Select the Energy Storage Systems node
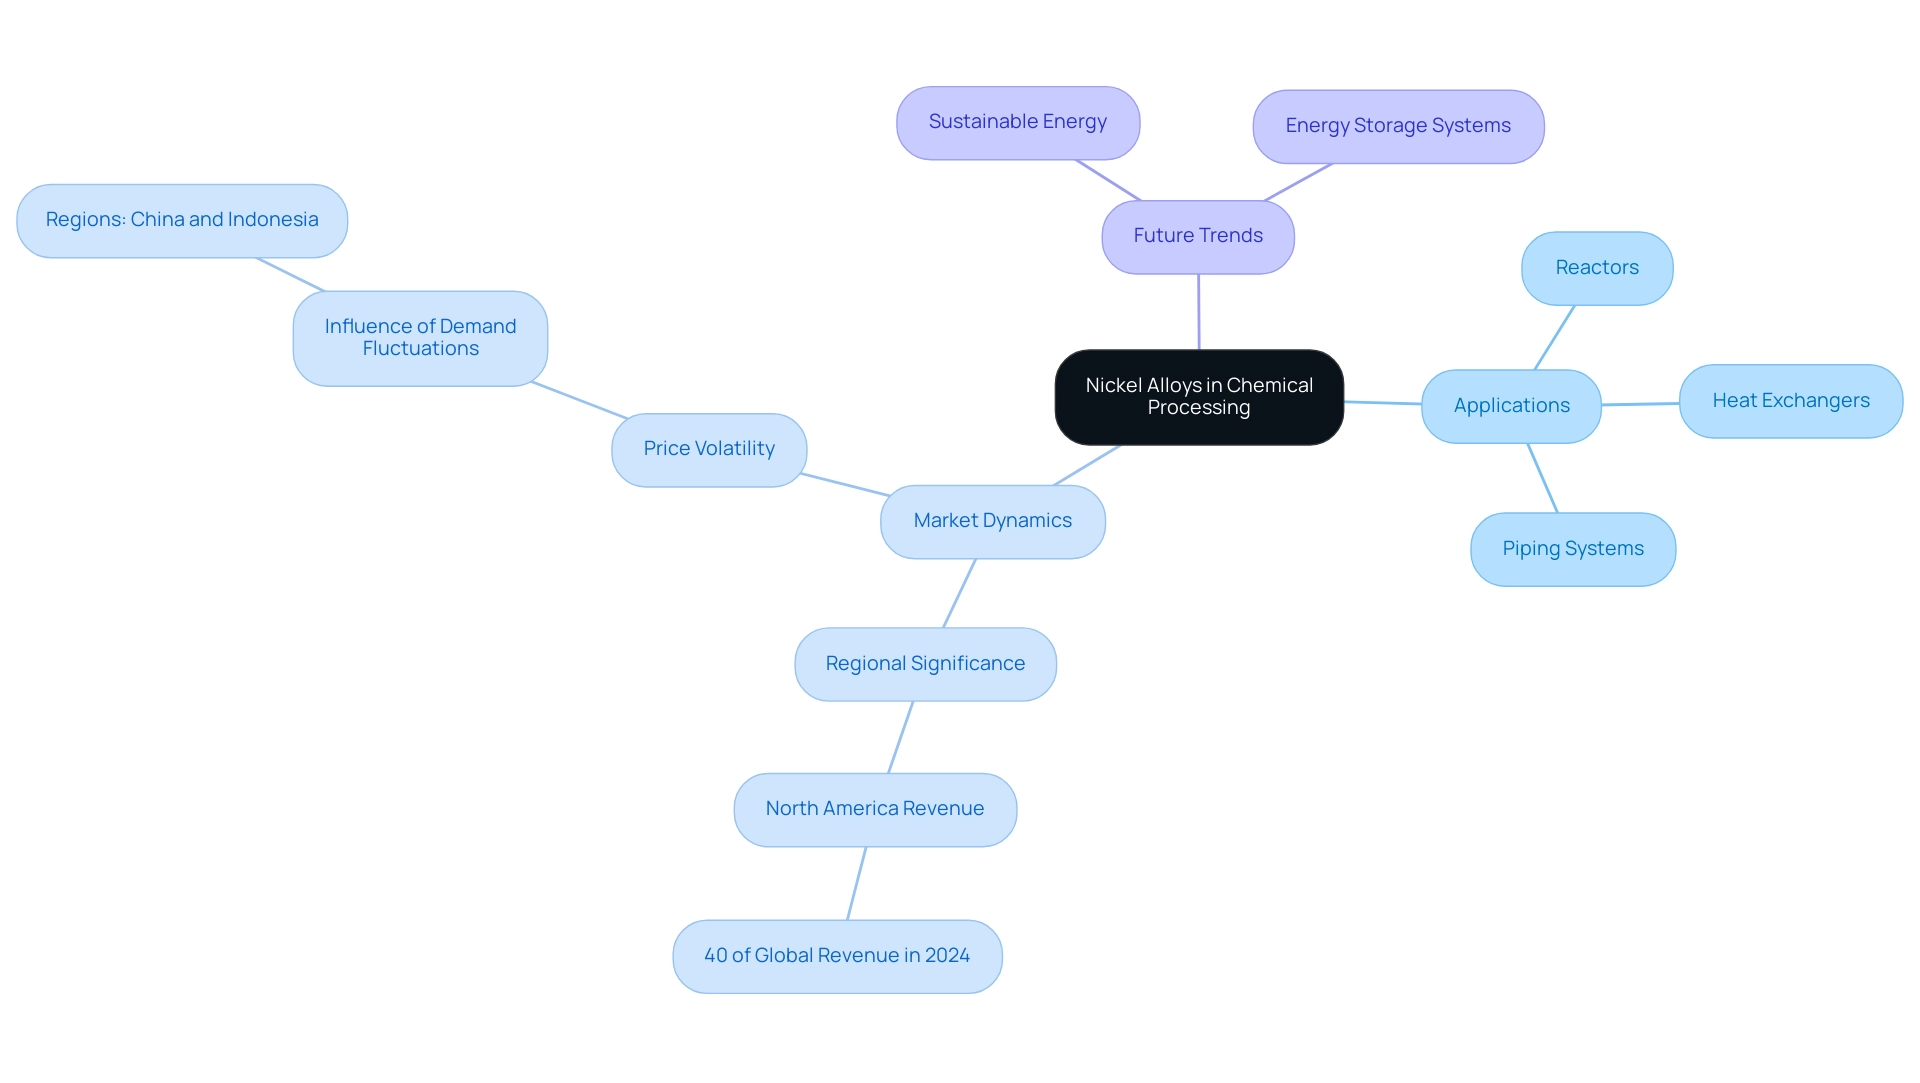The width and height of the screenshot is (1920, 1083). pyautogui.click(x=1399, y=124)
